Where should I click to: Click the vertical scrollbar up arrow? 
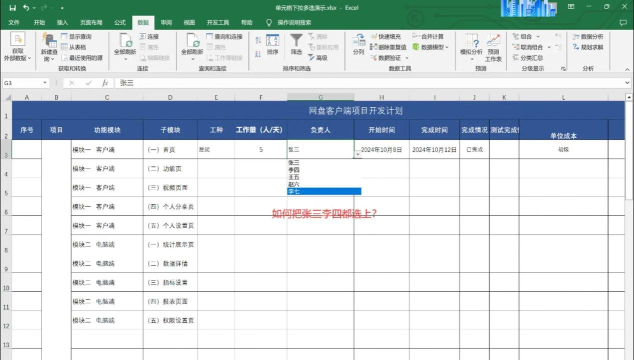point(629,97)
